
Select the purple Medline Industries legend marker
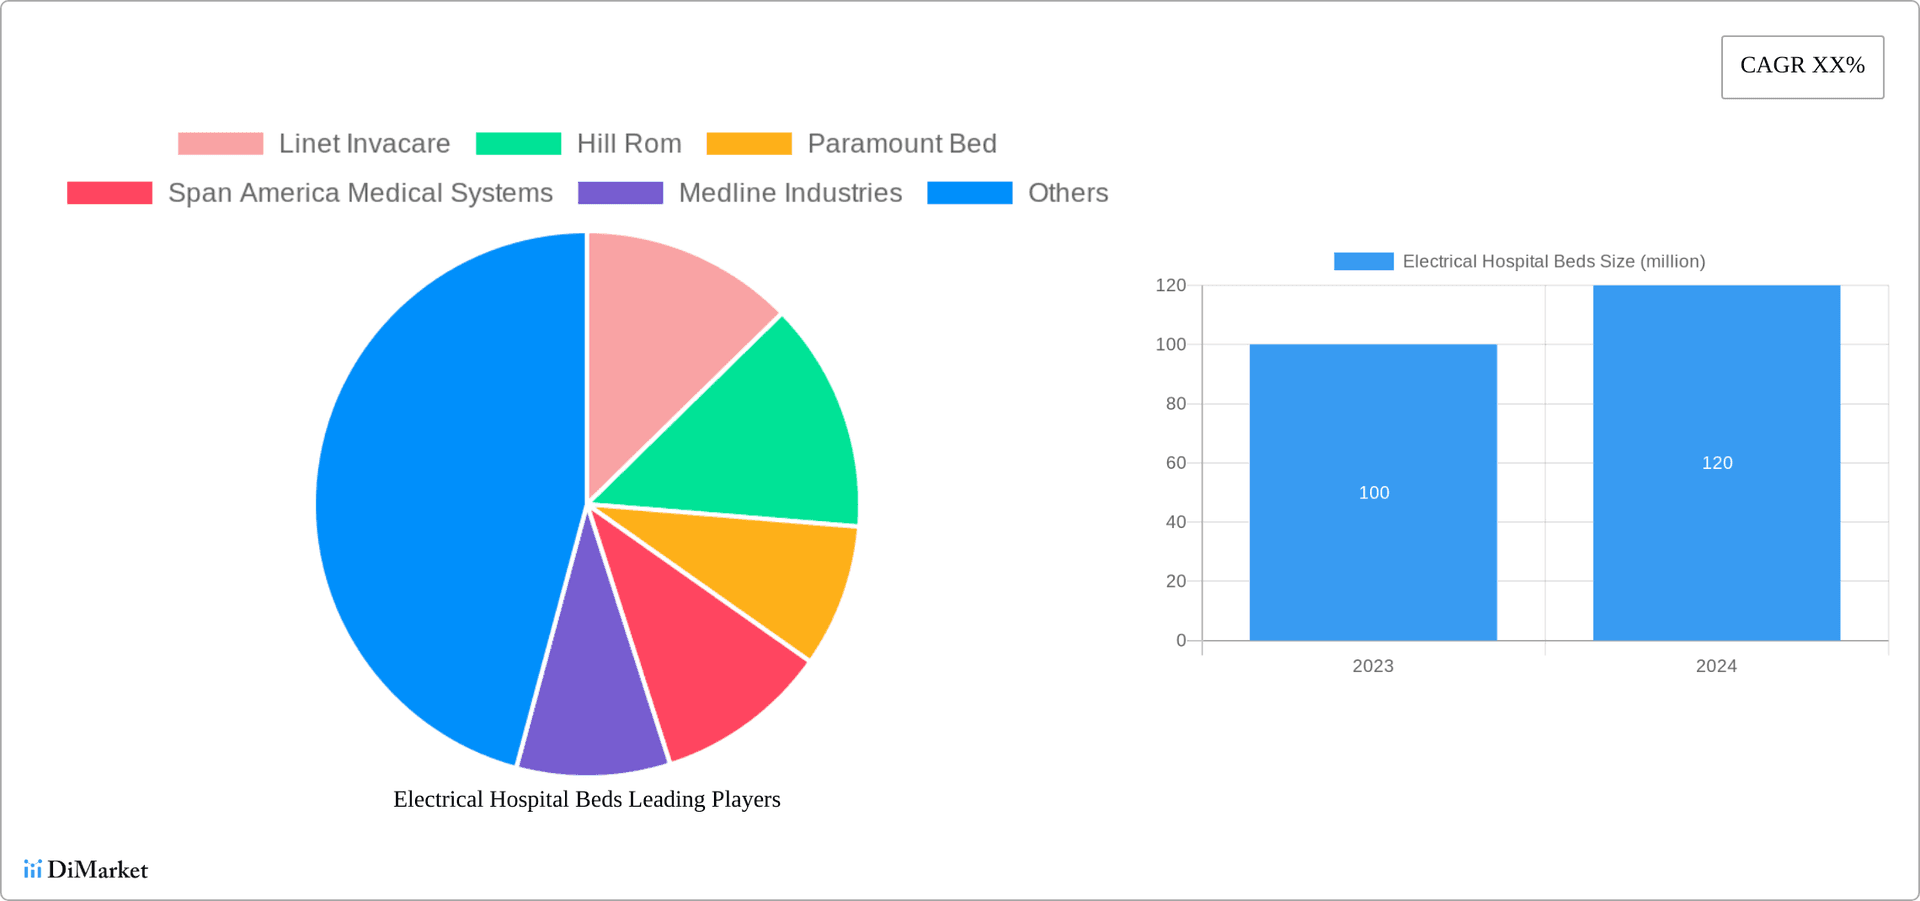pos(621,192)
